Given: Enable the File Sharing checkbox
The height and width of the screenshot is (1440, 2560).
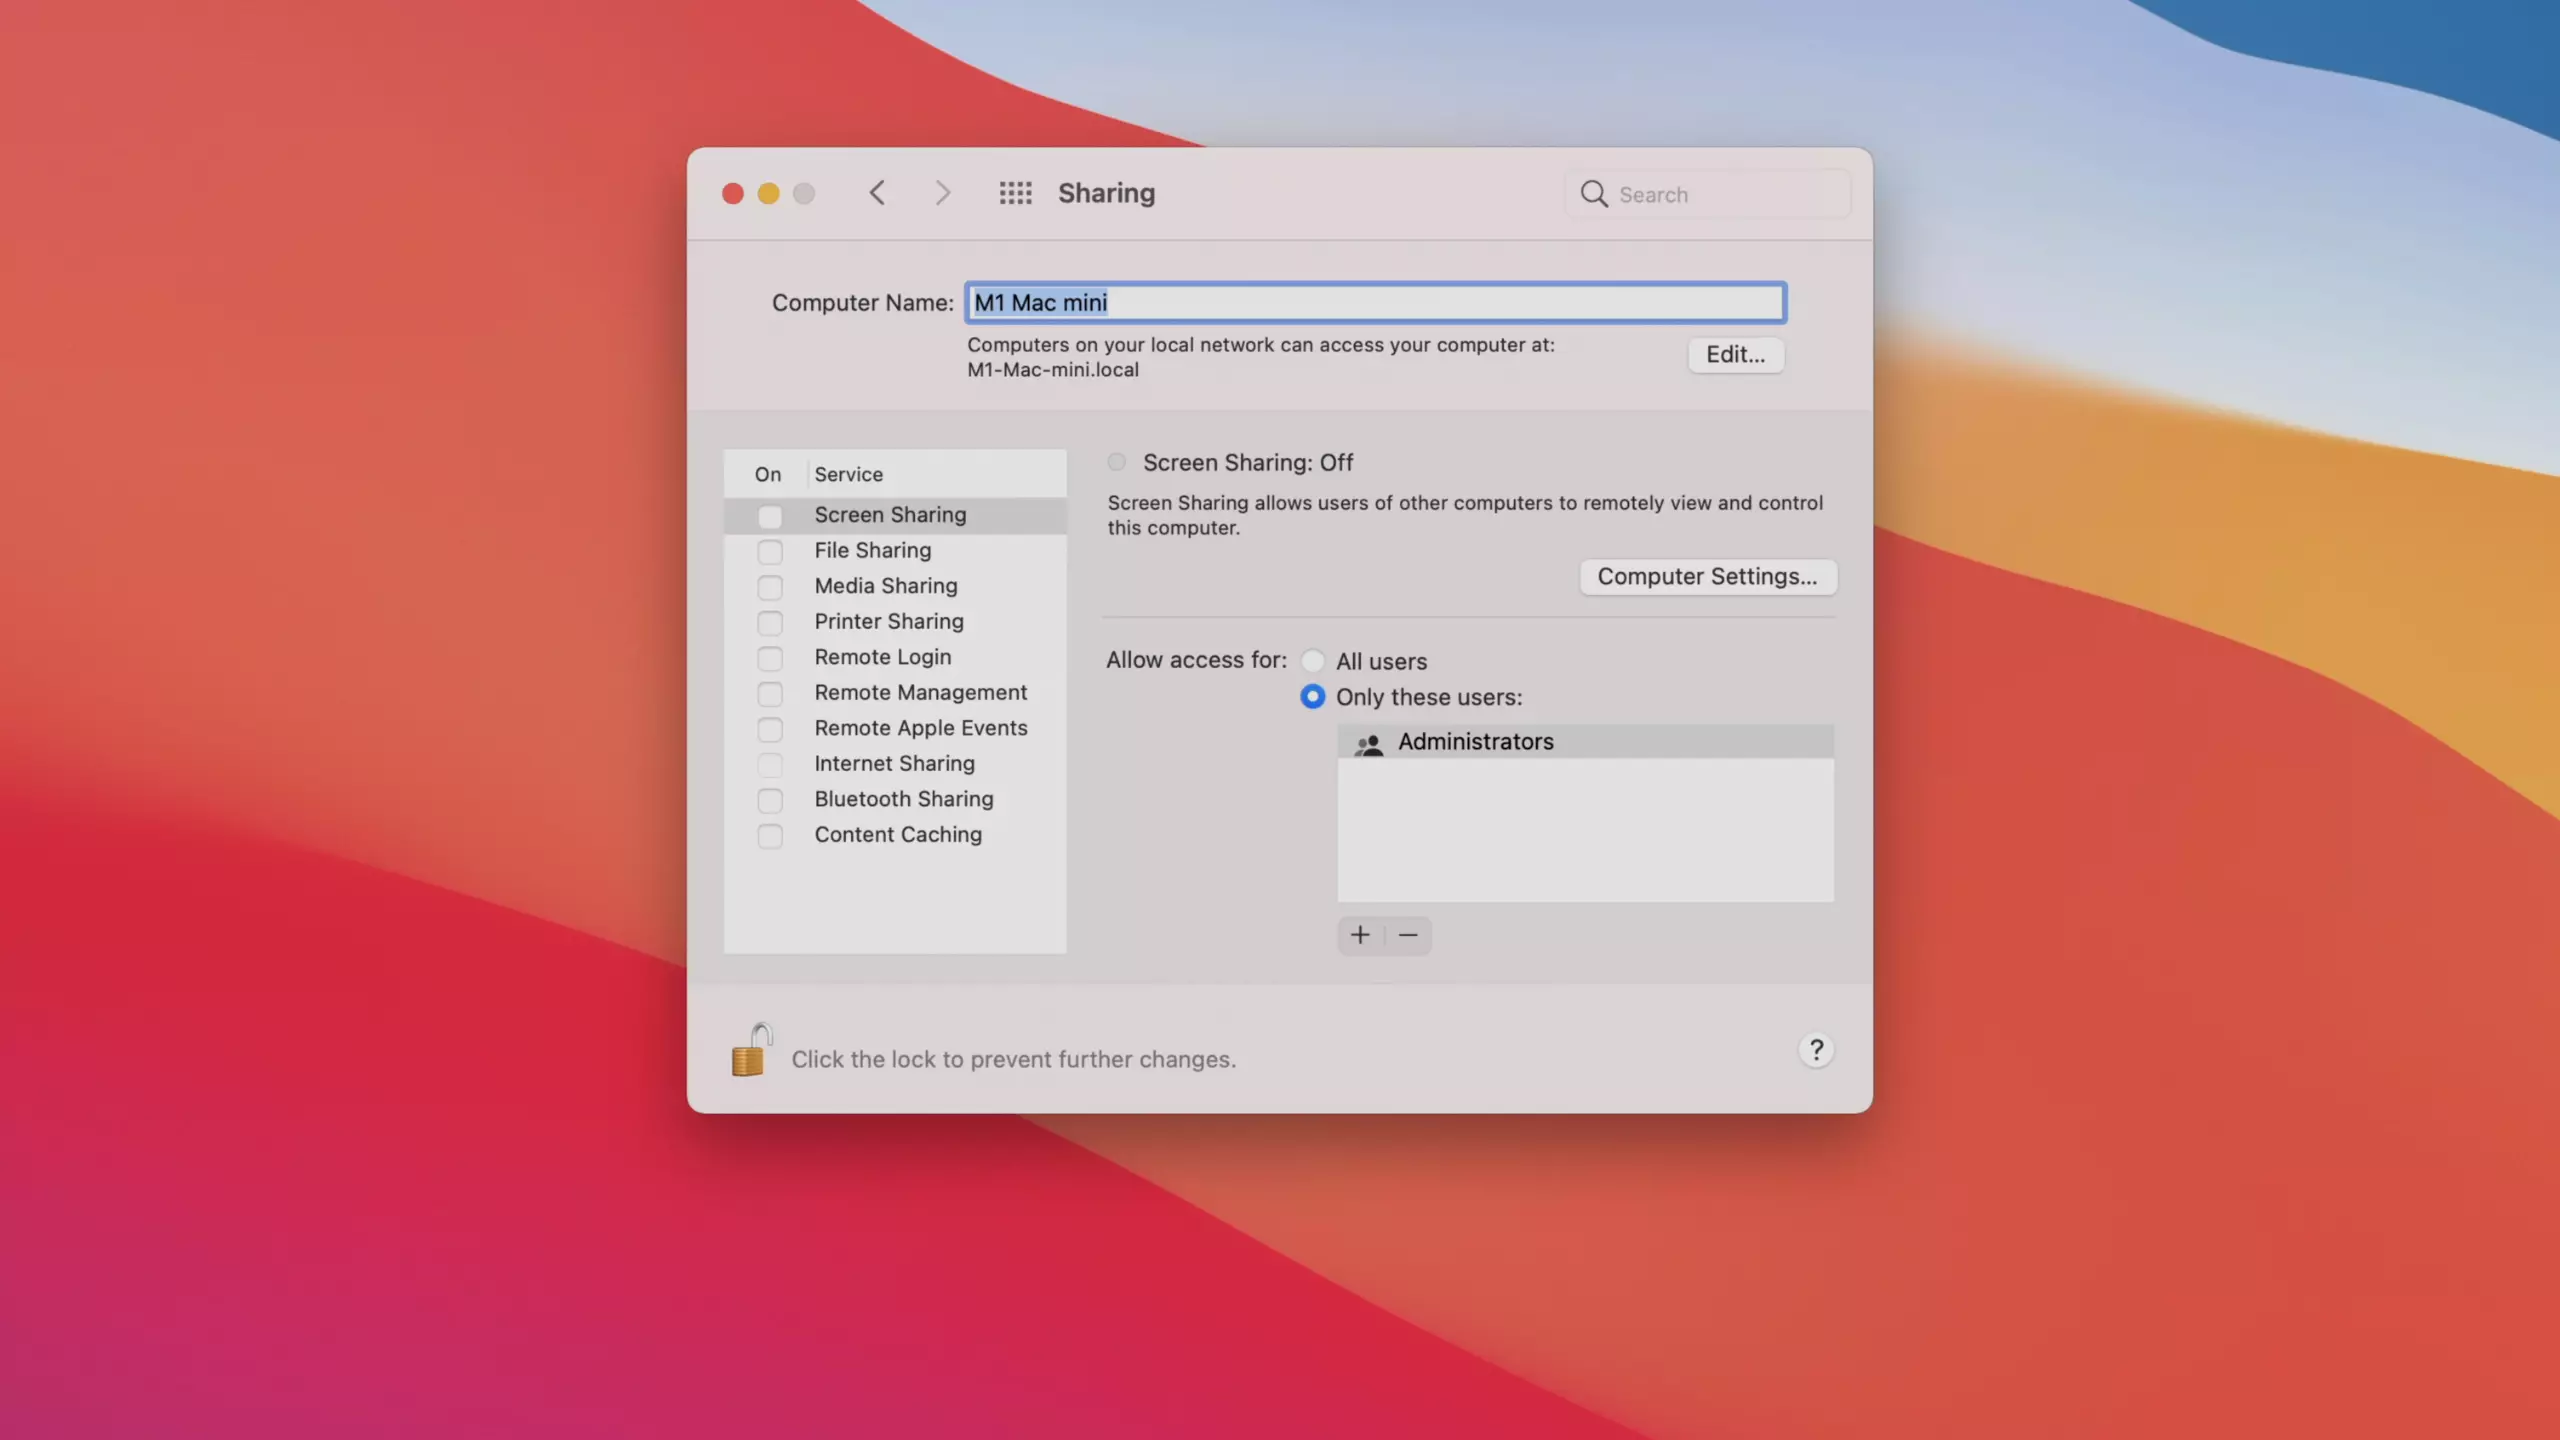Looking at the screenshot, I should [x=770, y=550].
